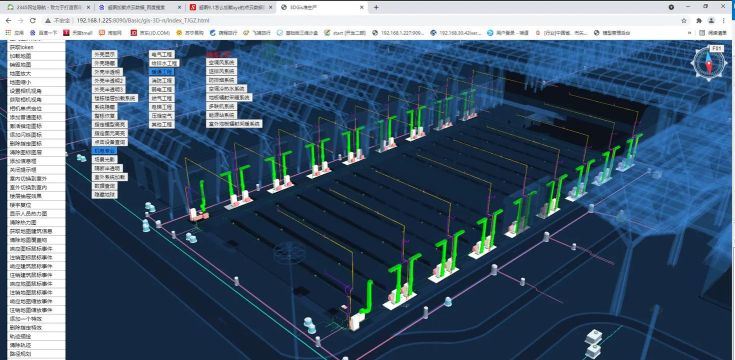Select the highlighted 机电专业 button
Screen dimensions: 735x360
(104, 150)
